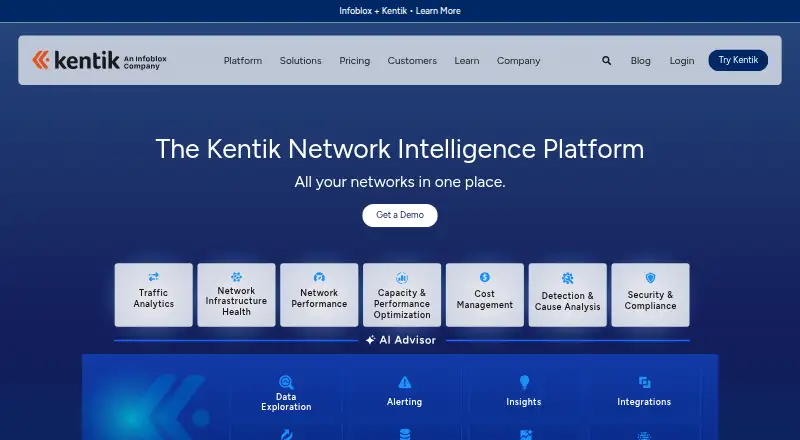Click the Cost Management dollar icon
The height and width of the screenshot is (440, 800).
(485, 277)
